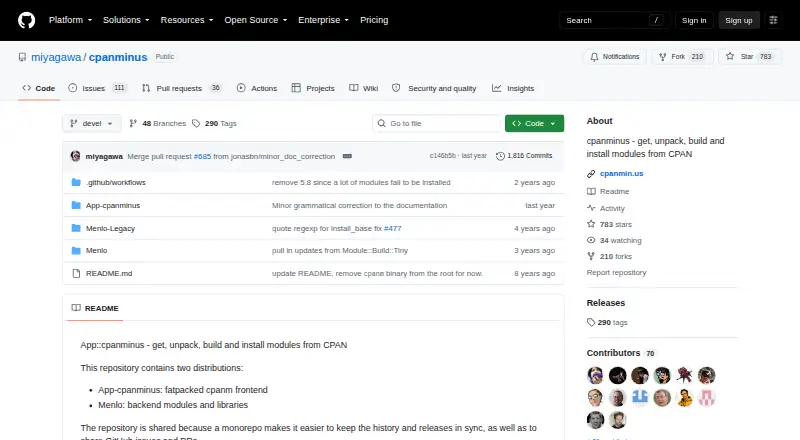
Task: Fork the repository with Fork button
Action: [682, 57]
